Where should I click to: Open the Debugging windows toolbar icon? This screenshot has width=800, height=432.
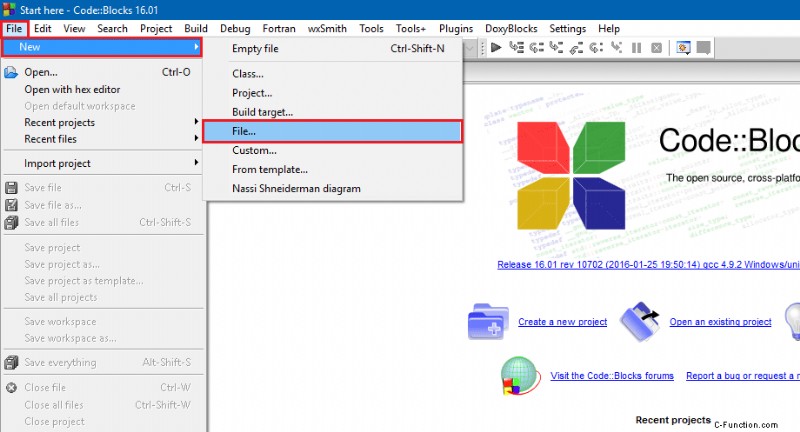click(x=684, y=47)
